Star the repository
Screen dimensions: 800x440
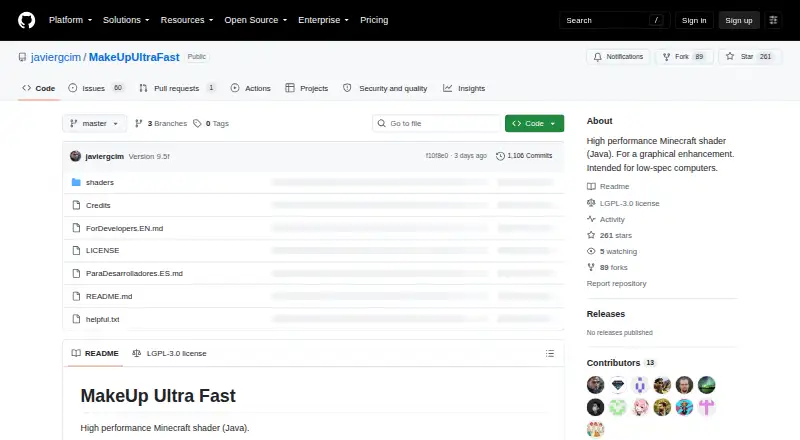pos(749,57)
